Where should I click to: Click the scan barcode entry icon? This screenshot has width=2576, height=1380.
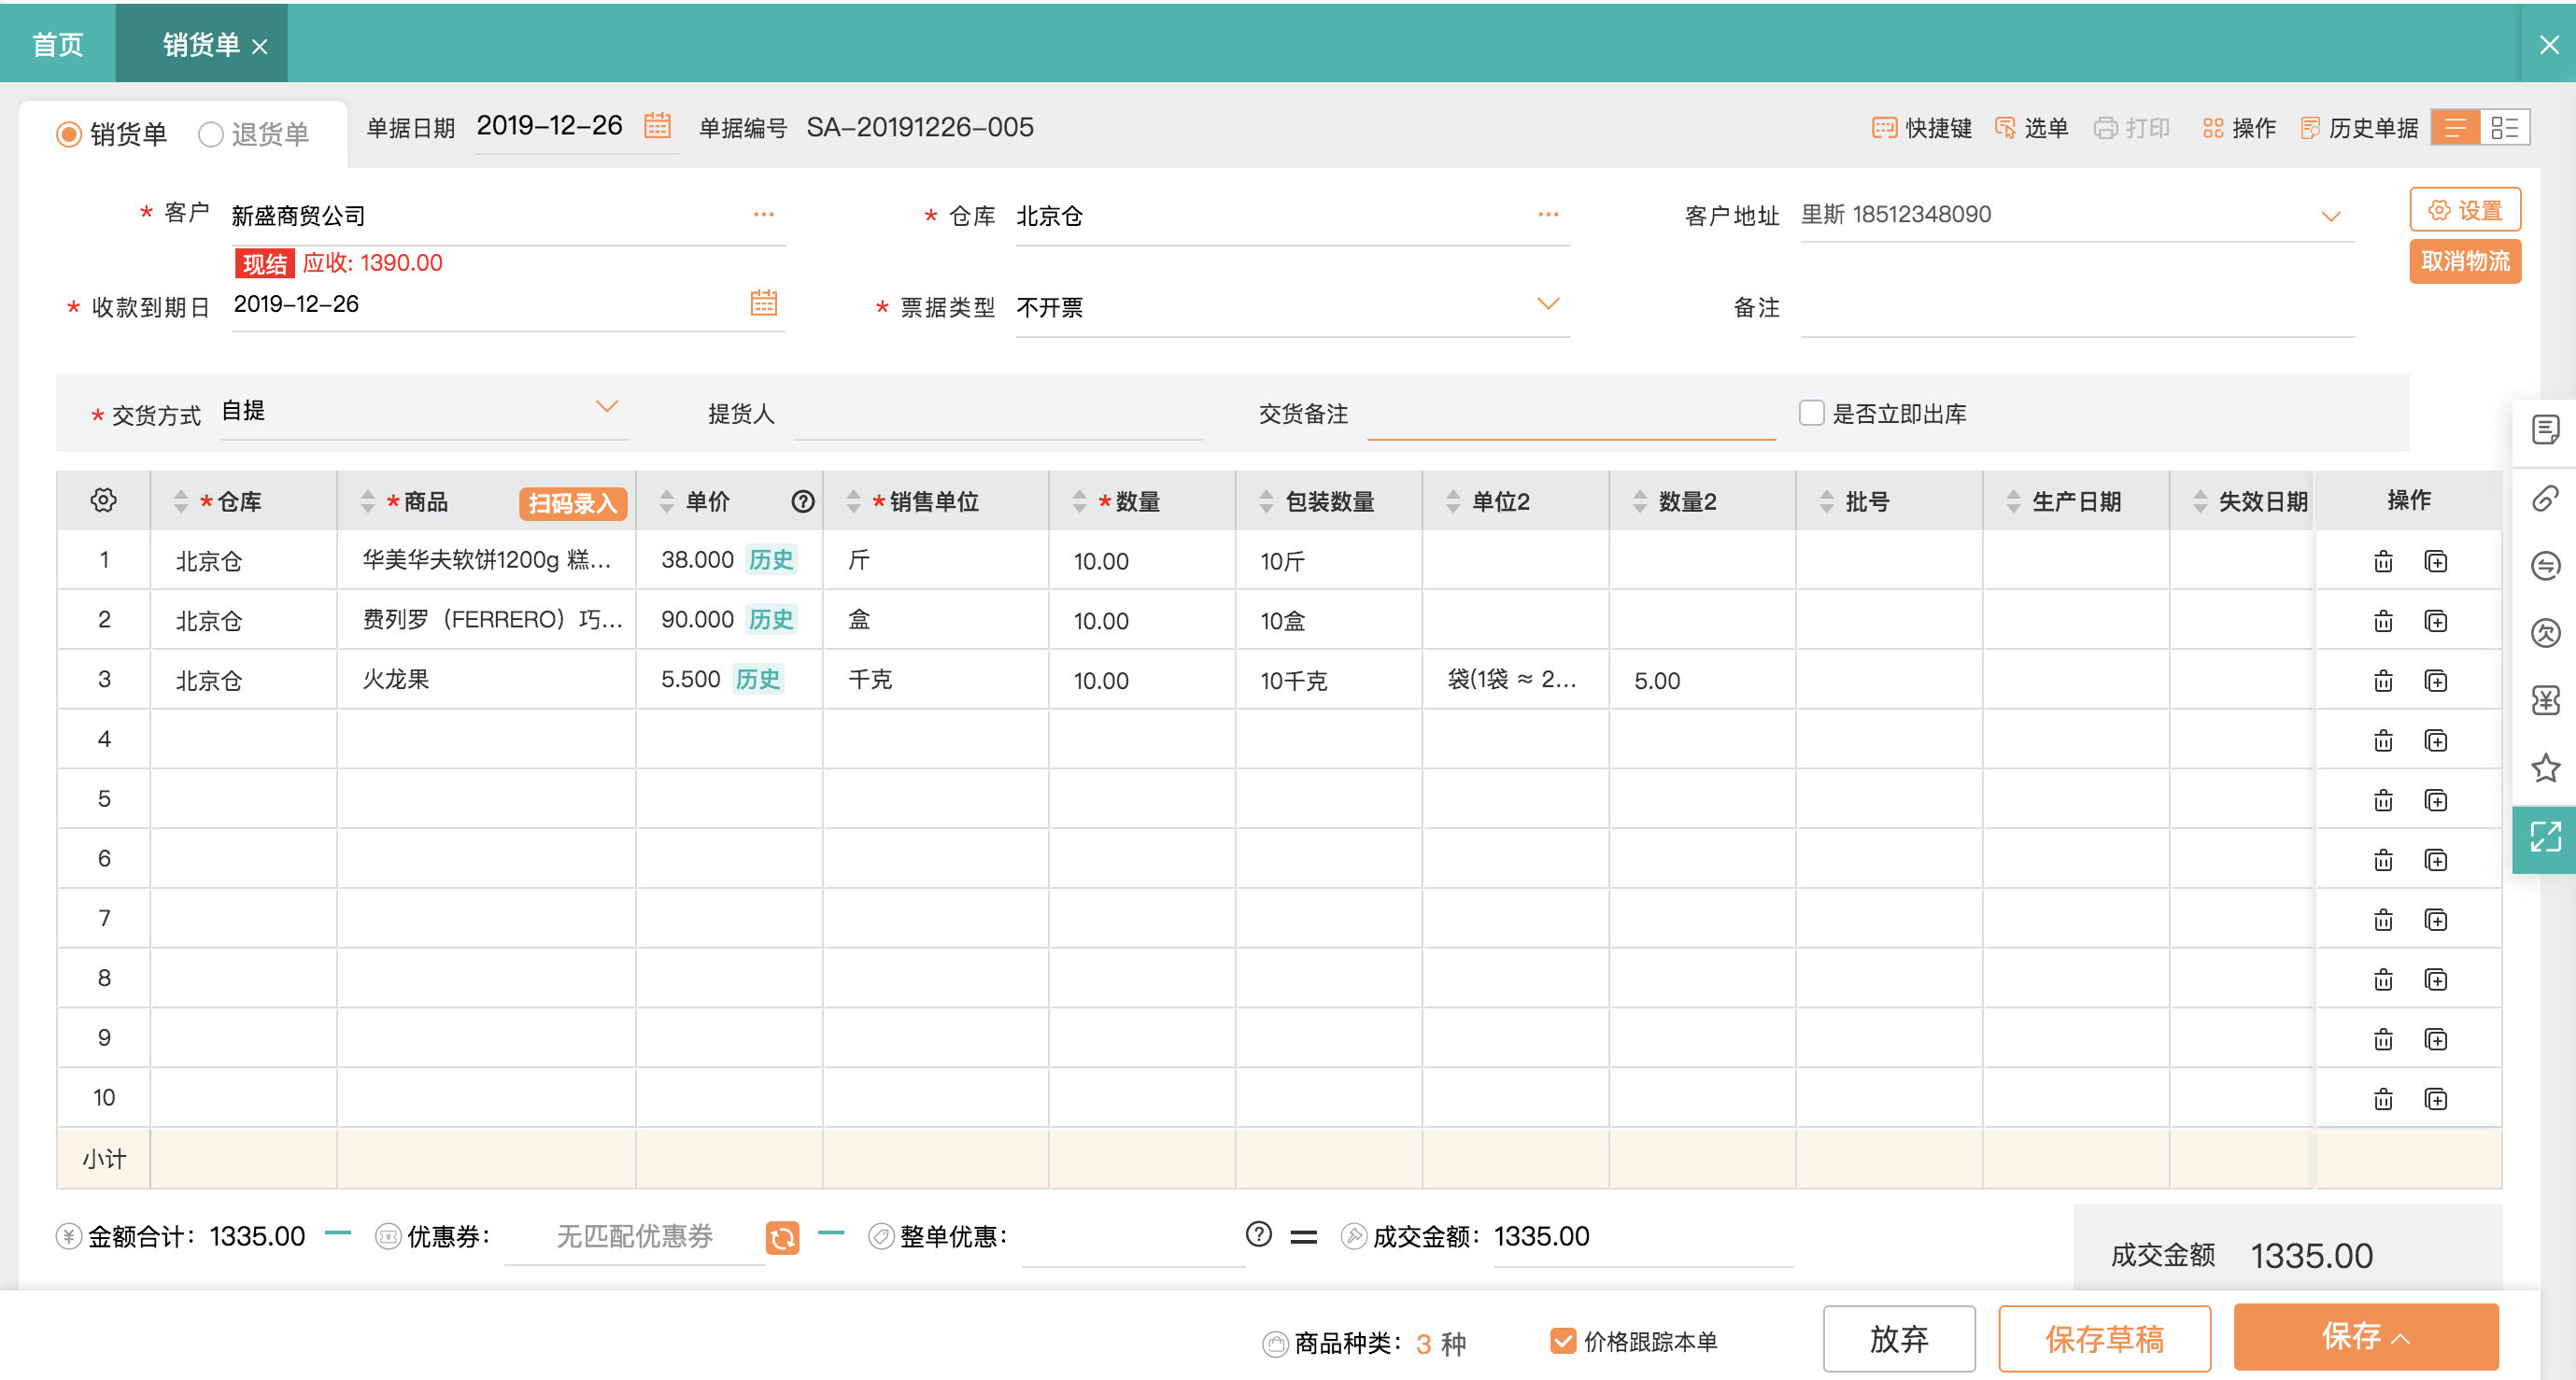tap(574, 500)
